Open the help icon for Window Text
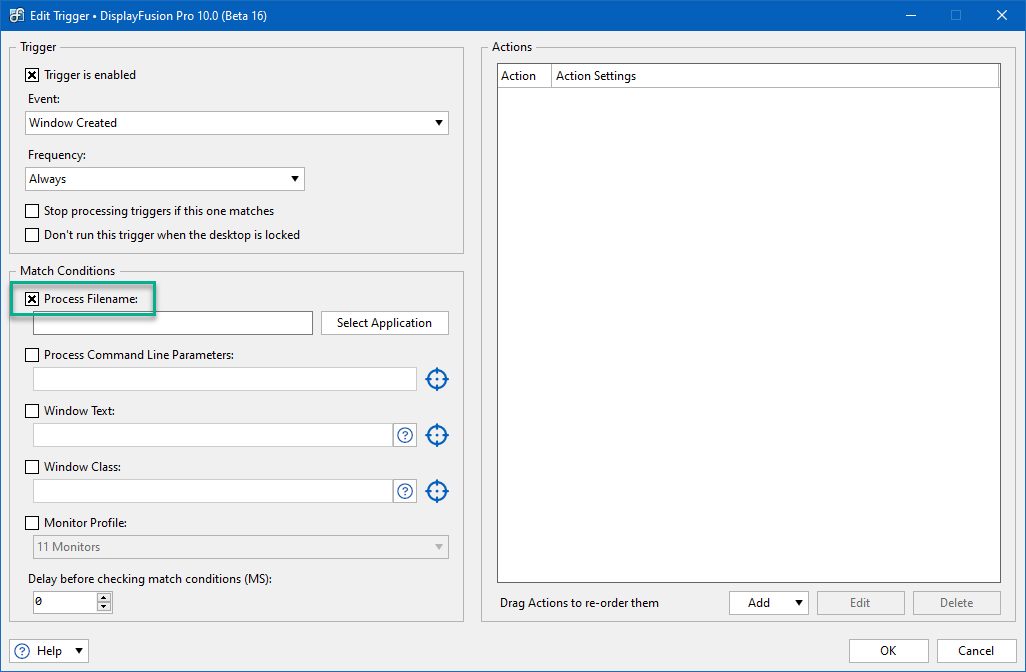Image resolution: width=1026 pixels, height=672 pixels. point(405,435)
